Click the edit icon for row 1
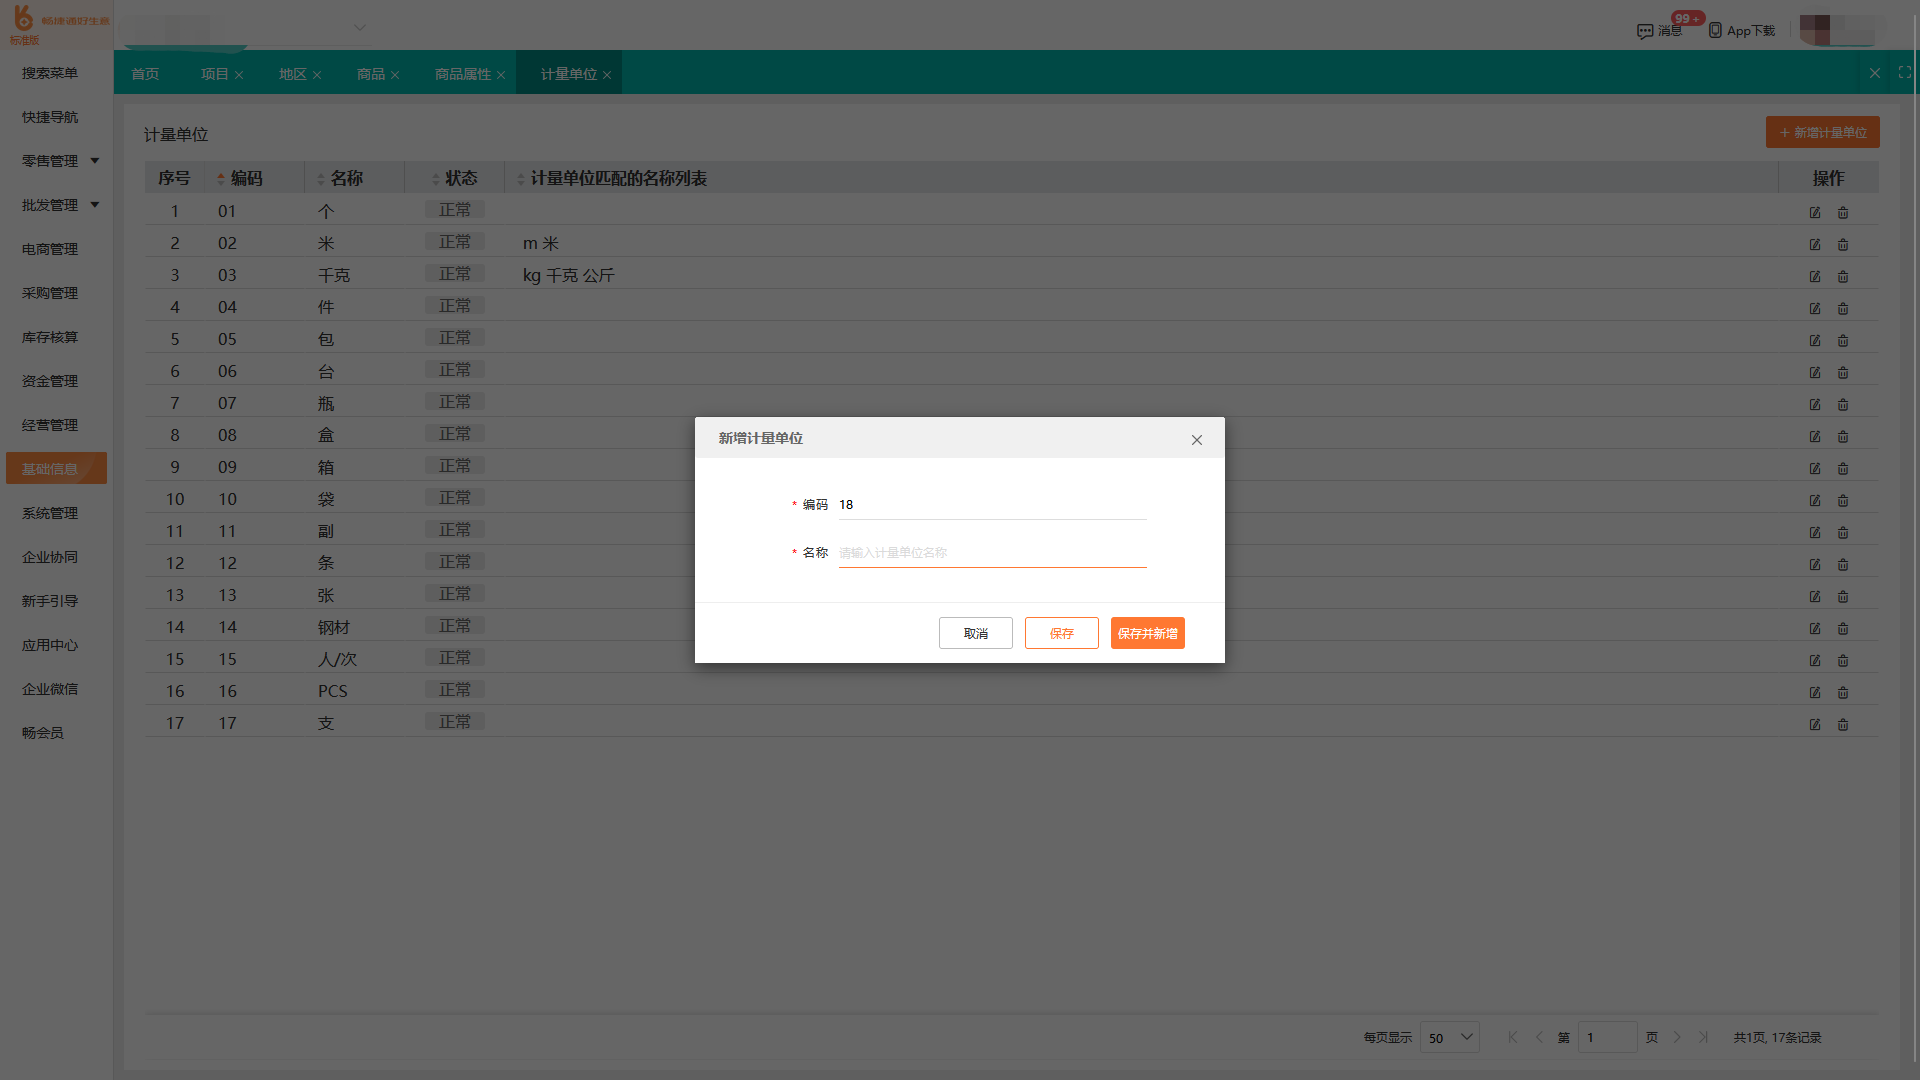 pos(1815,210)
